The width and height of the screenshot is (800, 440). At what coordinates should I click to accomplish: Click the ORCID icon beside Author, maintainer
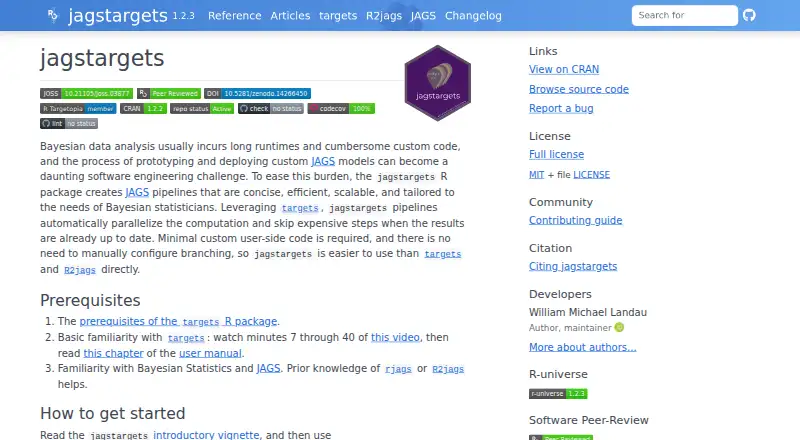click(x=619, y=328)
